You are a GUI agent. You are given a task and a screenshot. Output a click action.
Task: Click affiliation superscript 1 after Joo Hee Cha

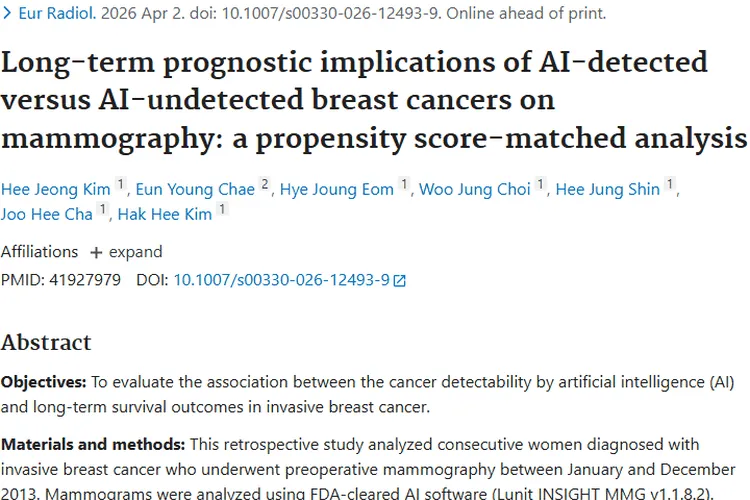coord(102,209)
